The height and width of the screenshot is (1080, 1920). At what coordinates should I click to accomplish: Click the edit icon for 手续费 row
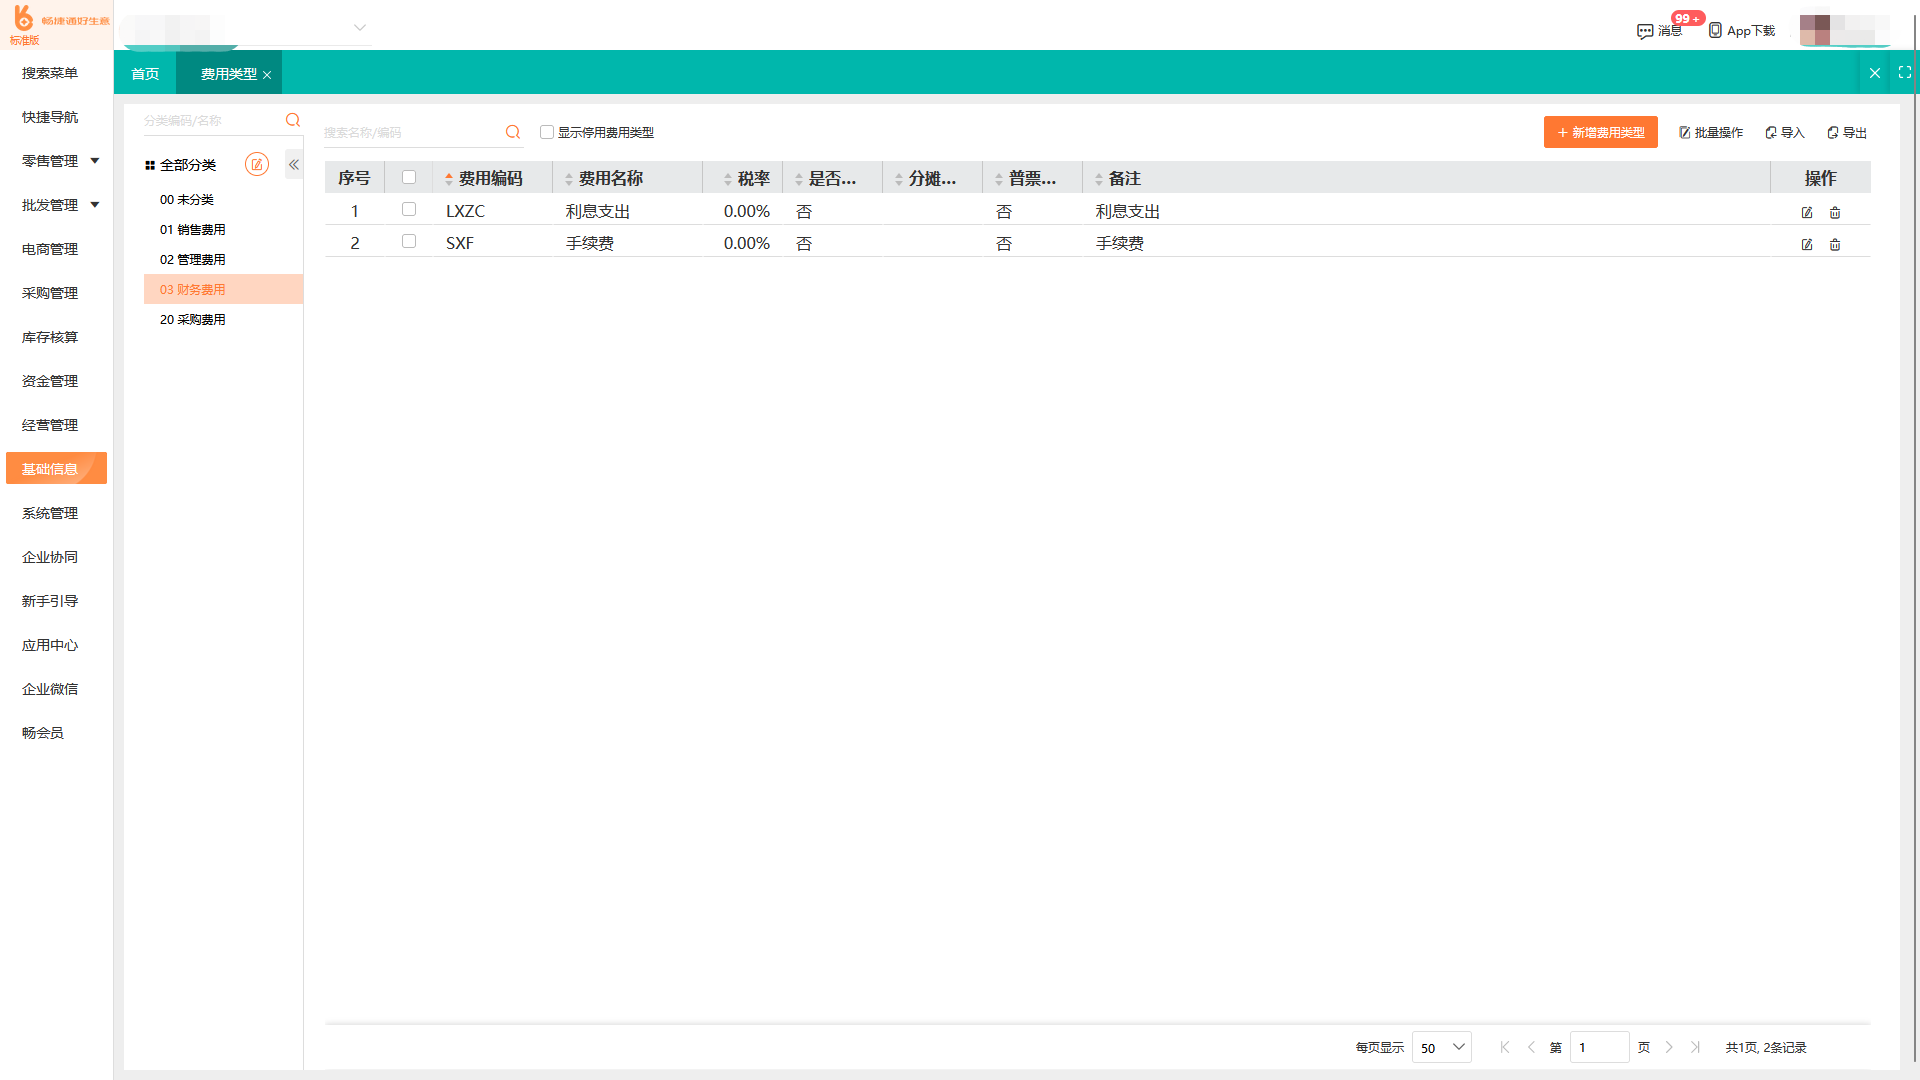click(1807, 244)
